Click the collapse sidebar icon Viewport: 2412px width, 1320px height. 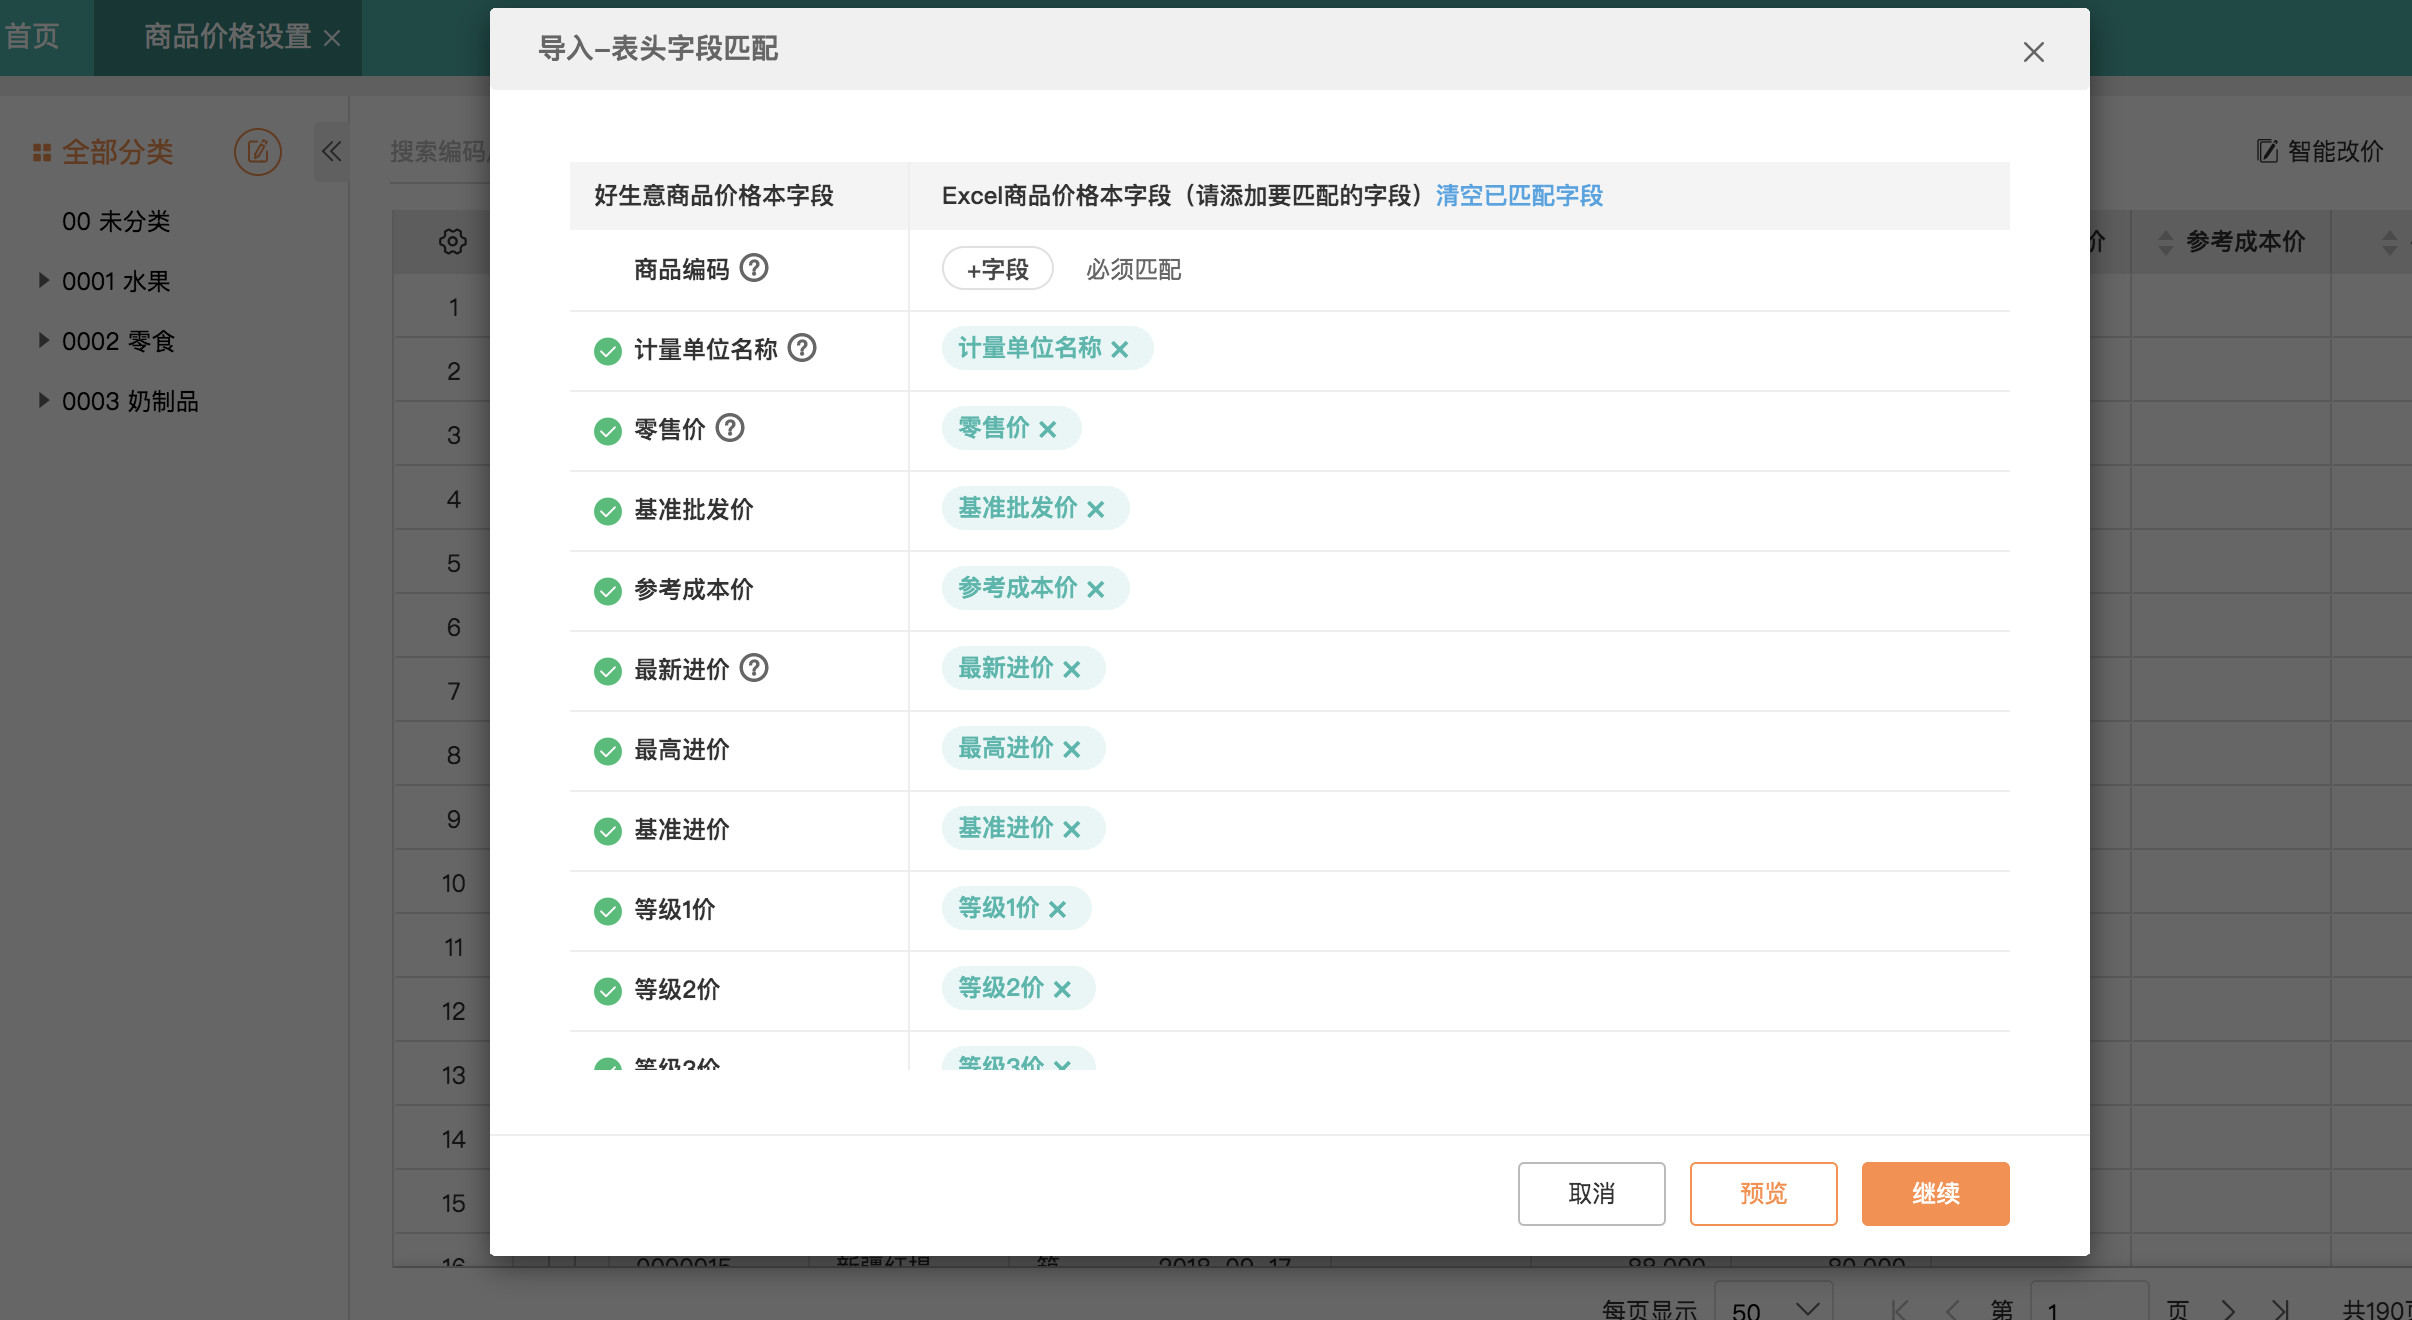click(333, 151)
